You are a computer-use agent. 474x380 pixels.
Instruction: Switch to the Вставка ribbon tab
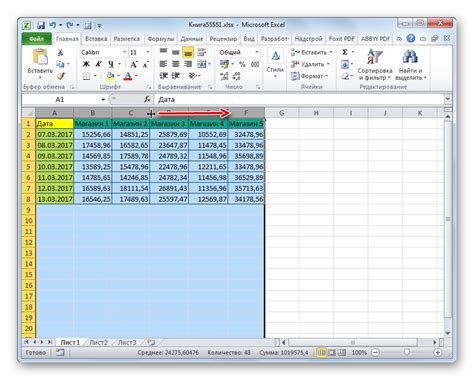[x=96, y=39]
